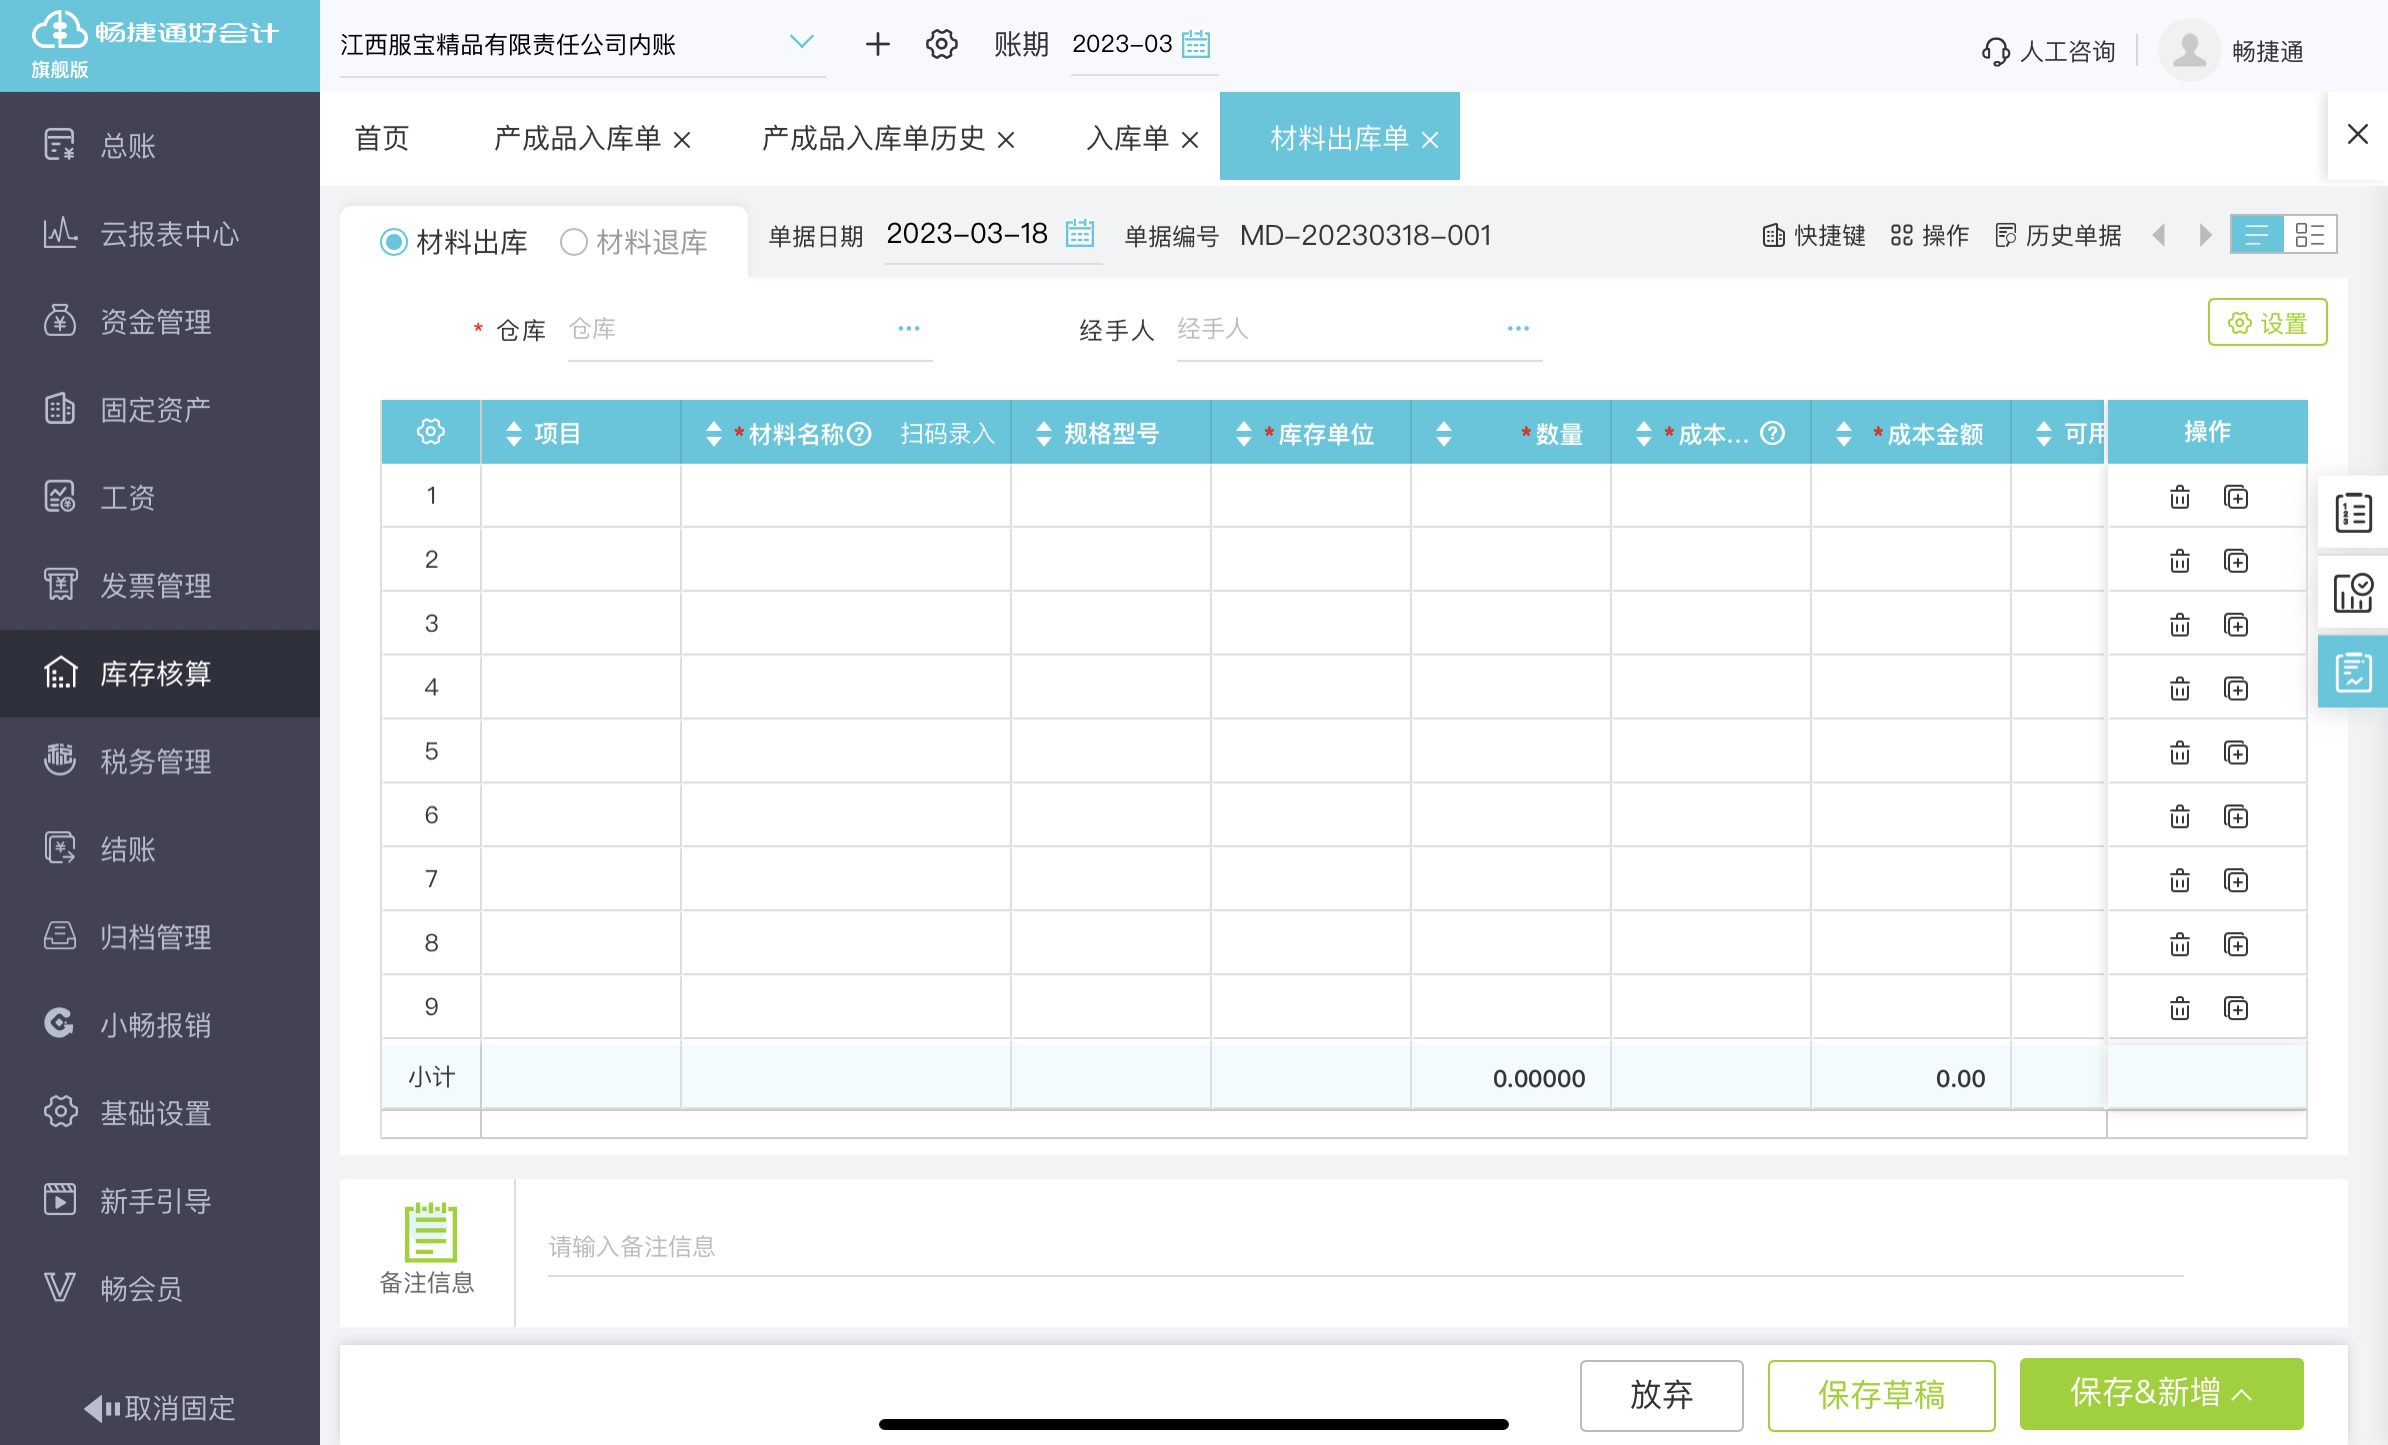Viewport: 2388px width, 1445px height.
Task: Click the 单据日期 date picker field
Action: pos(967,235)
